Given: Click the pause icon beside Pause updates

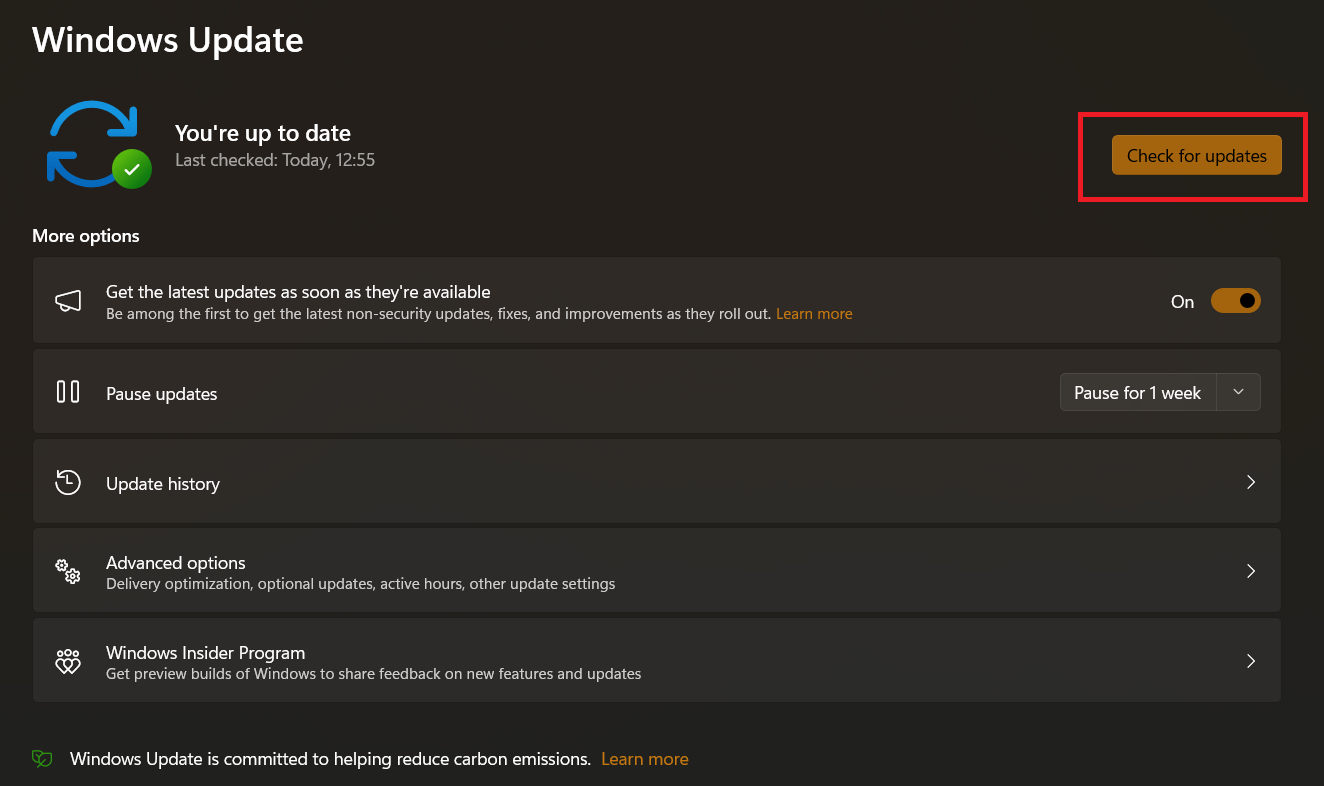Looking at the screenshot, I should click(x=68, y=392).
